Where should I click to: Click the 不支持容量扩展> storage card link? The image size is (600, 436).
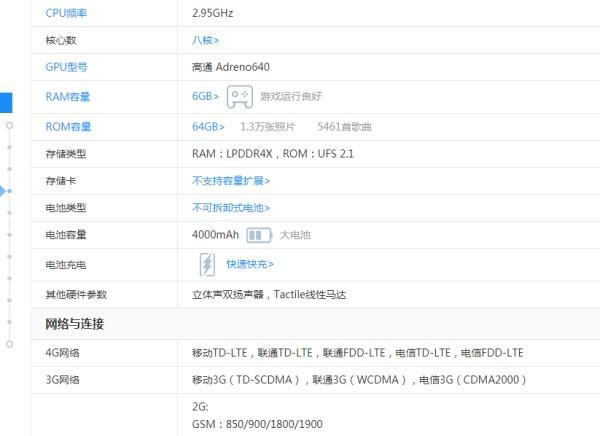pos(230,181)
